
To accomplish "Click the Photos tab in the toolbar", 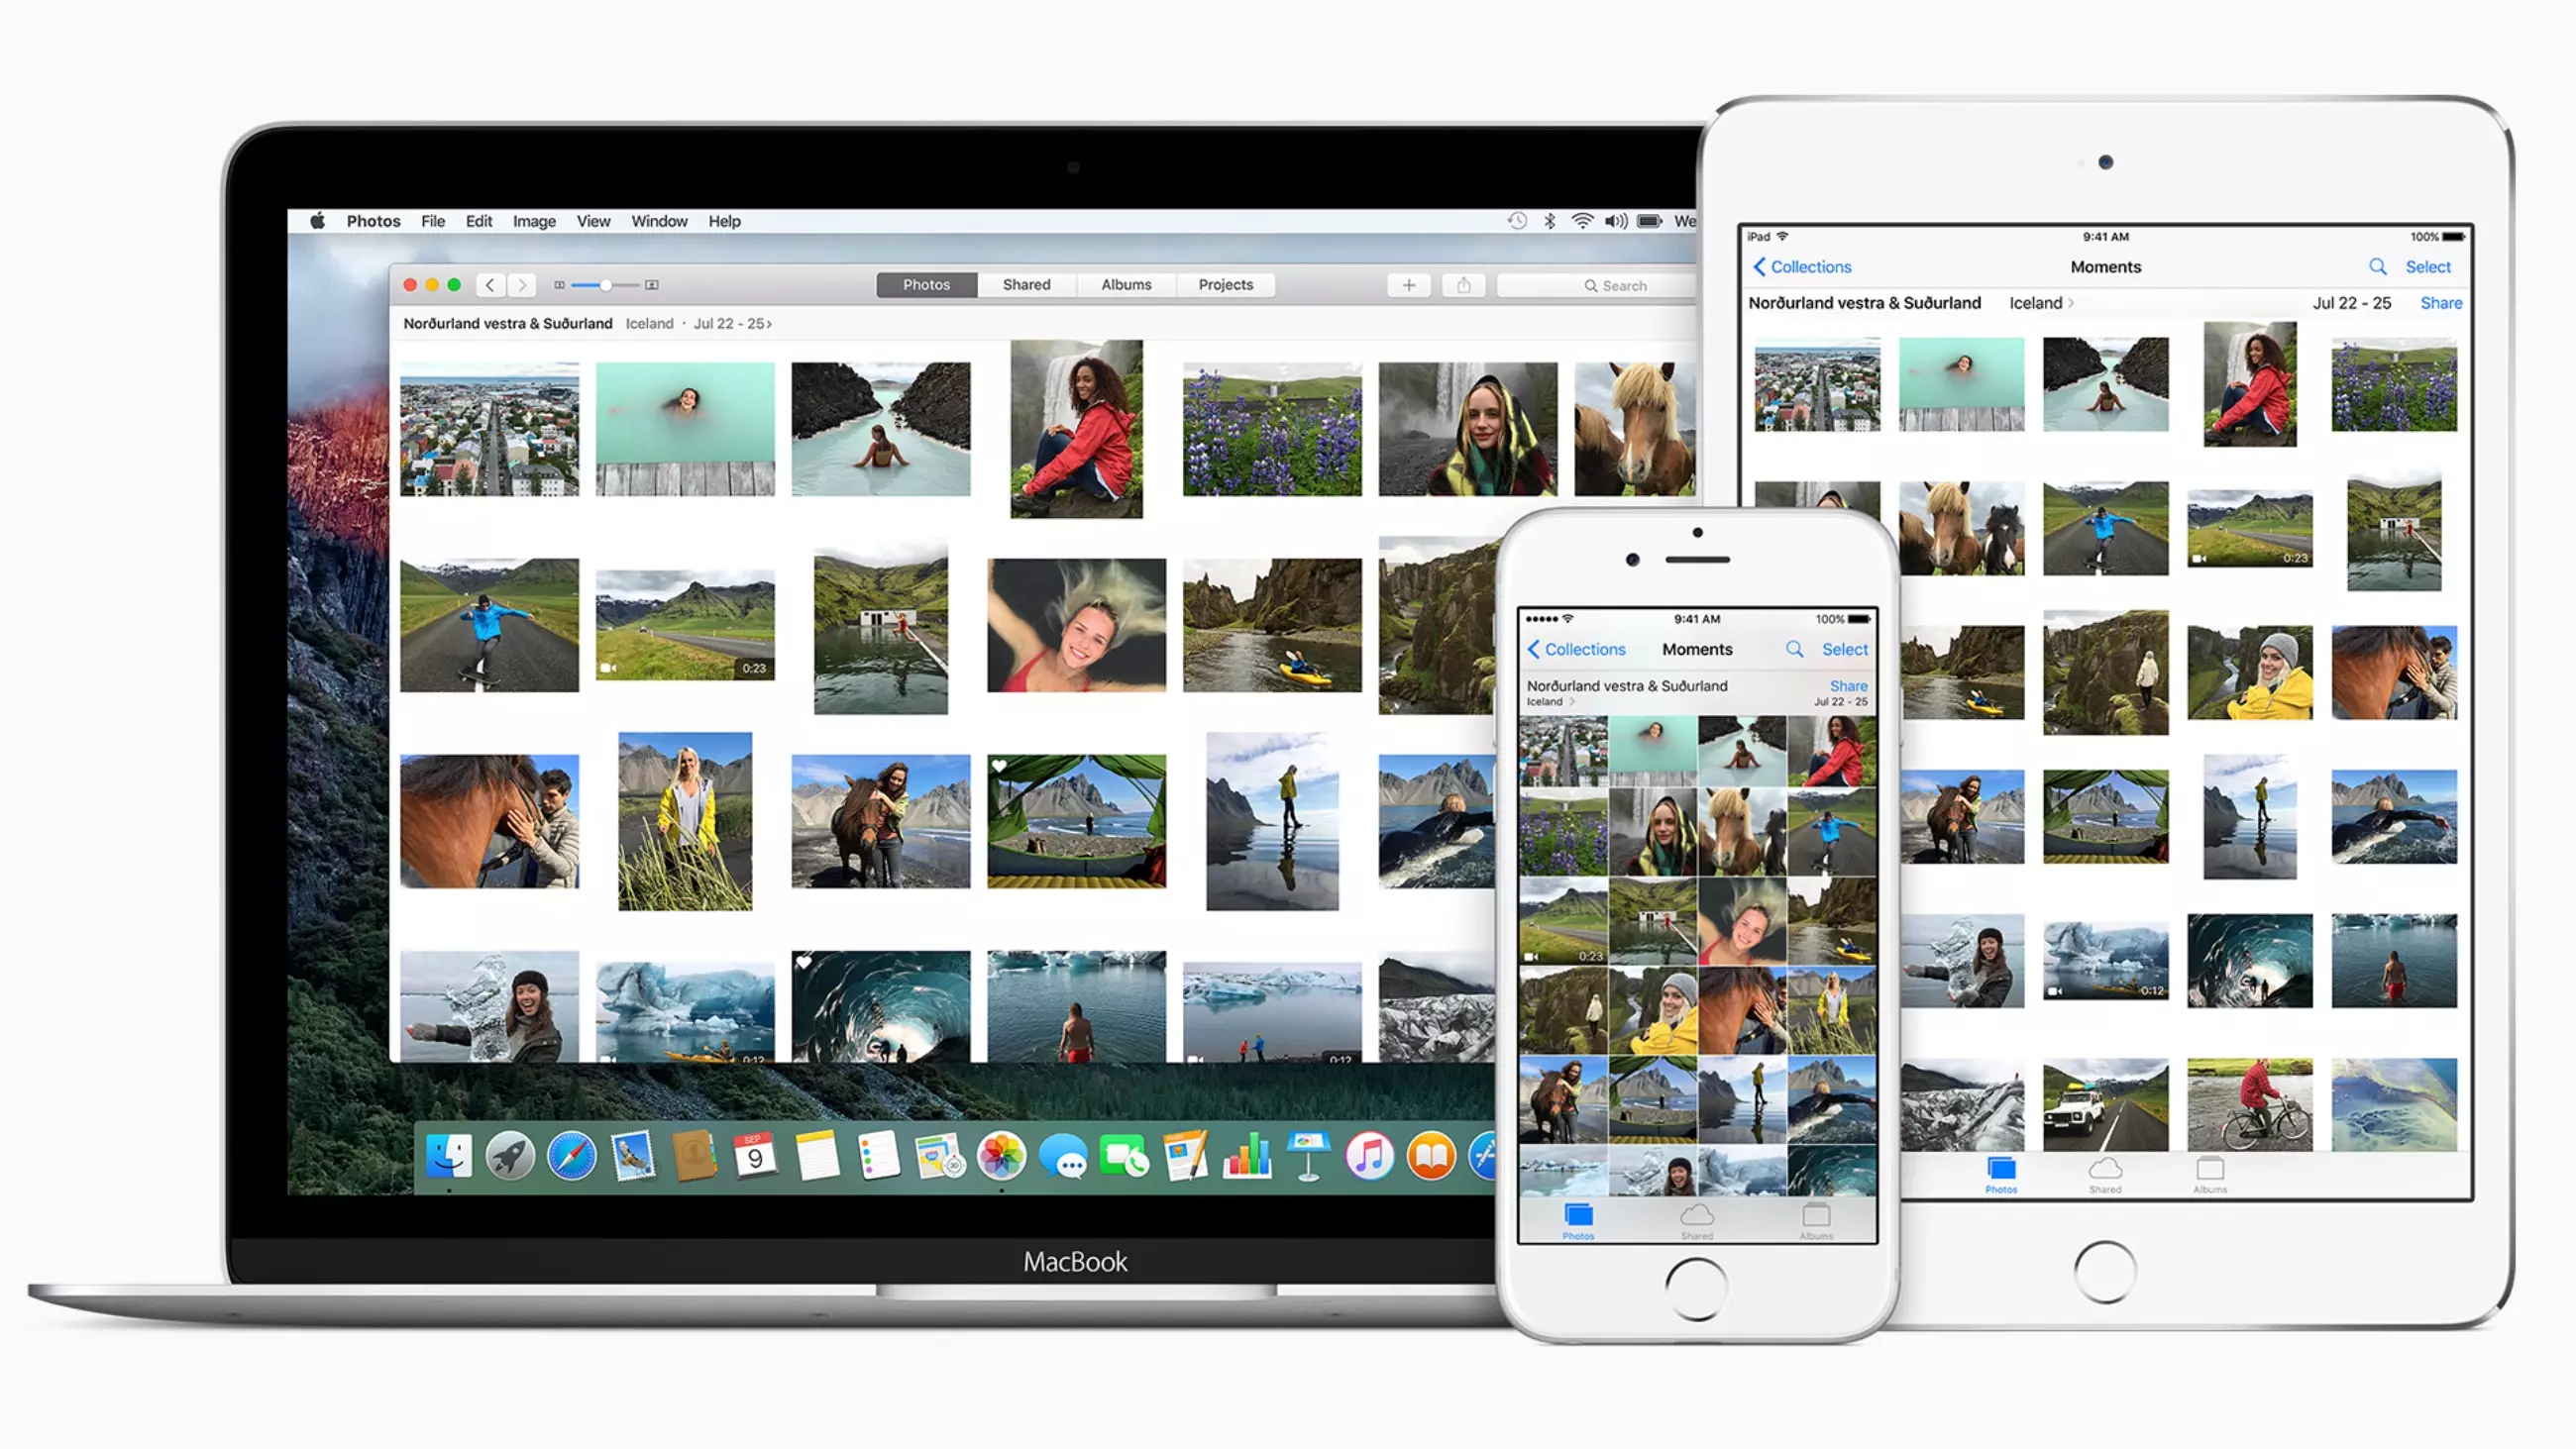I will (923, 285).
